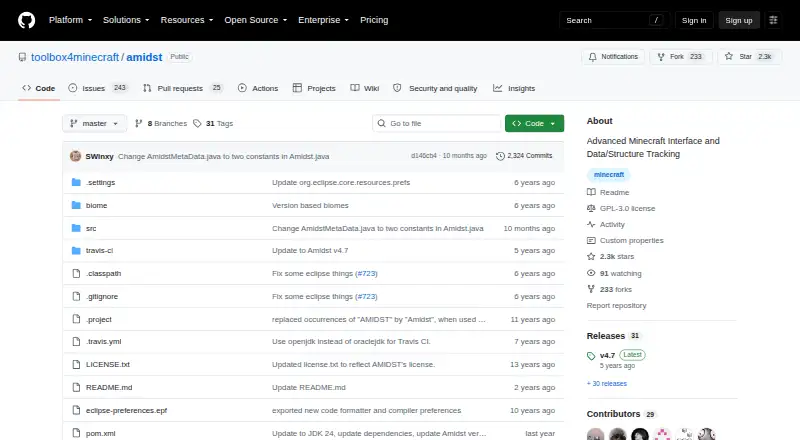
Task: Fork the repository with Fork button
Action: tap(681, 57)
